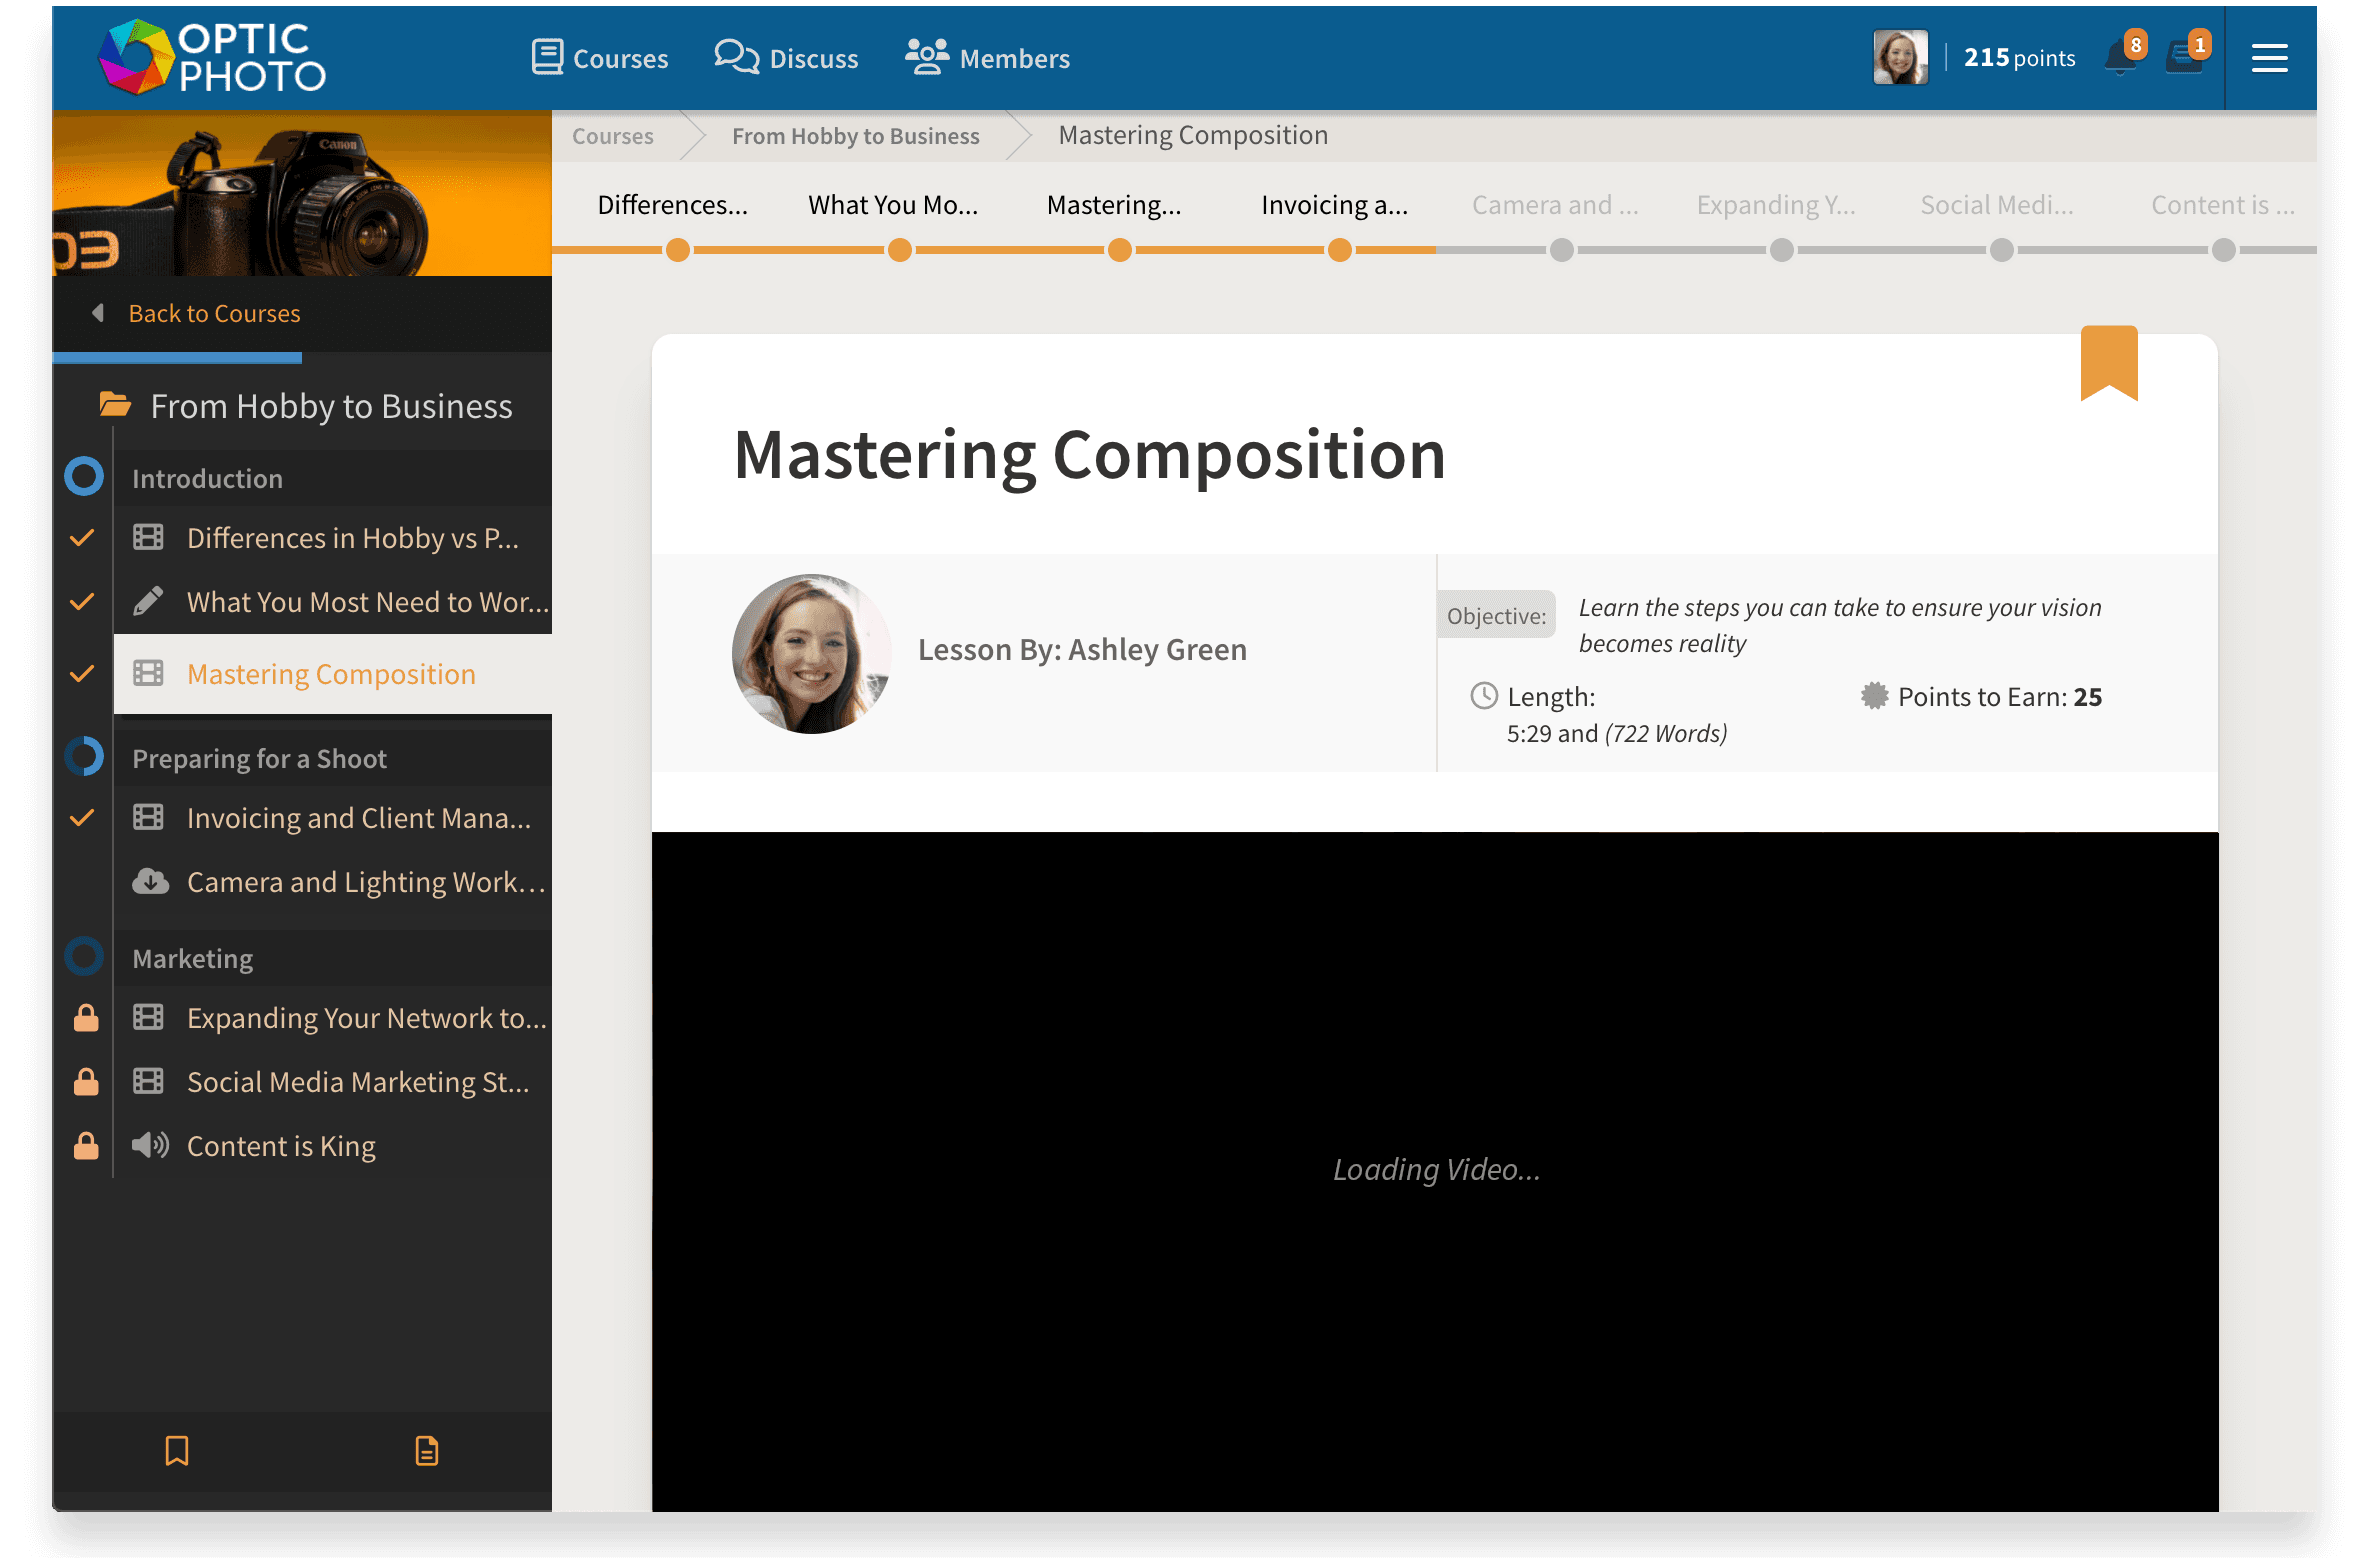
Task: Expand the Marketing section in the sidebar
Action: (193, 956)
